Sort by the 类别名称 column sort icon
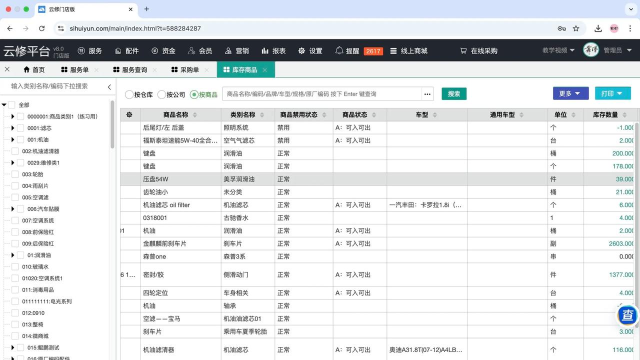 click(x=262, y=115)
